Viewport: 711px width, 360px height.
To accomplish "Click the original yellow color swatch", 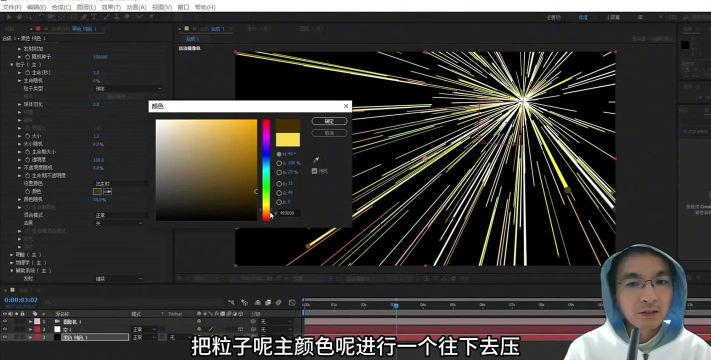I will click(x=288, y=140).
